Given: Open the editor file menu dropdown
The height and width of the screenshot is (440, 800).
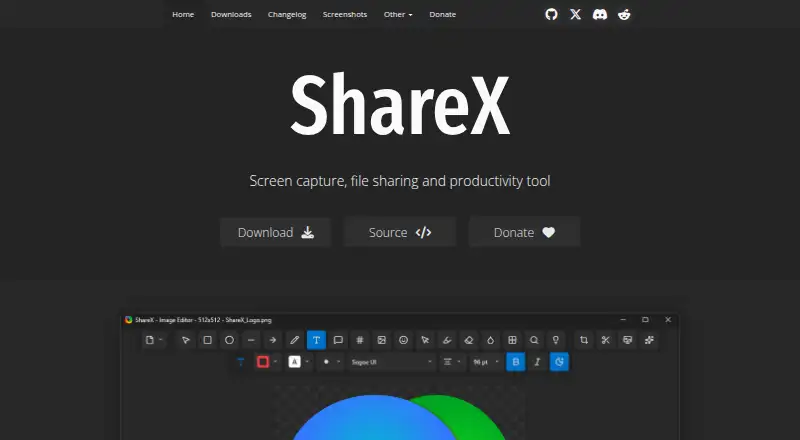Looking at the screenshot, I should [x=154, y=340].
